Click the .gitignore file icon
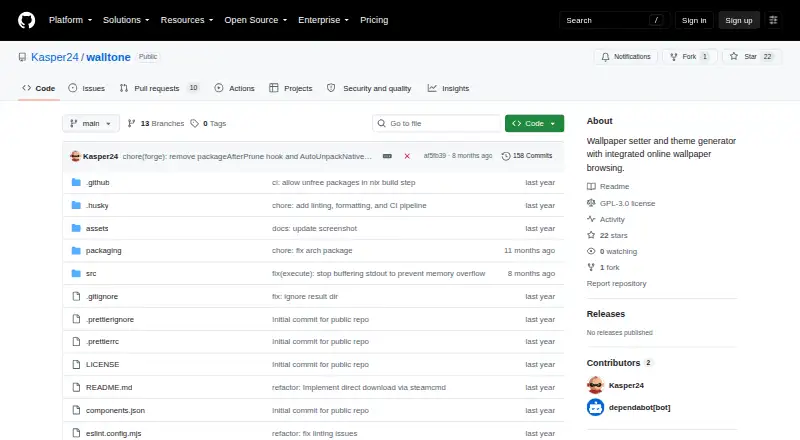This screenshot has height=440, width=800. [x=76, y=297]
